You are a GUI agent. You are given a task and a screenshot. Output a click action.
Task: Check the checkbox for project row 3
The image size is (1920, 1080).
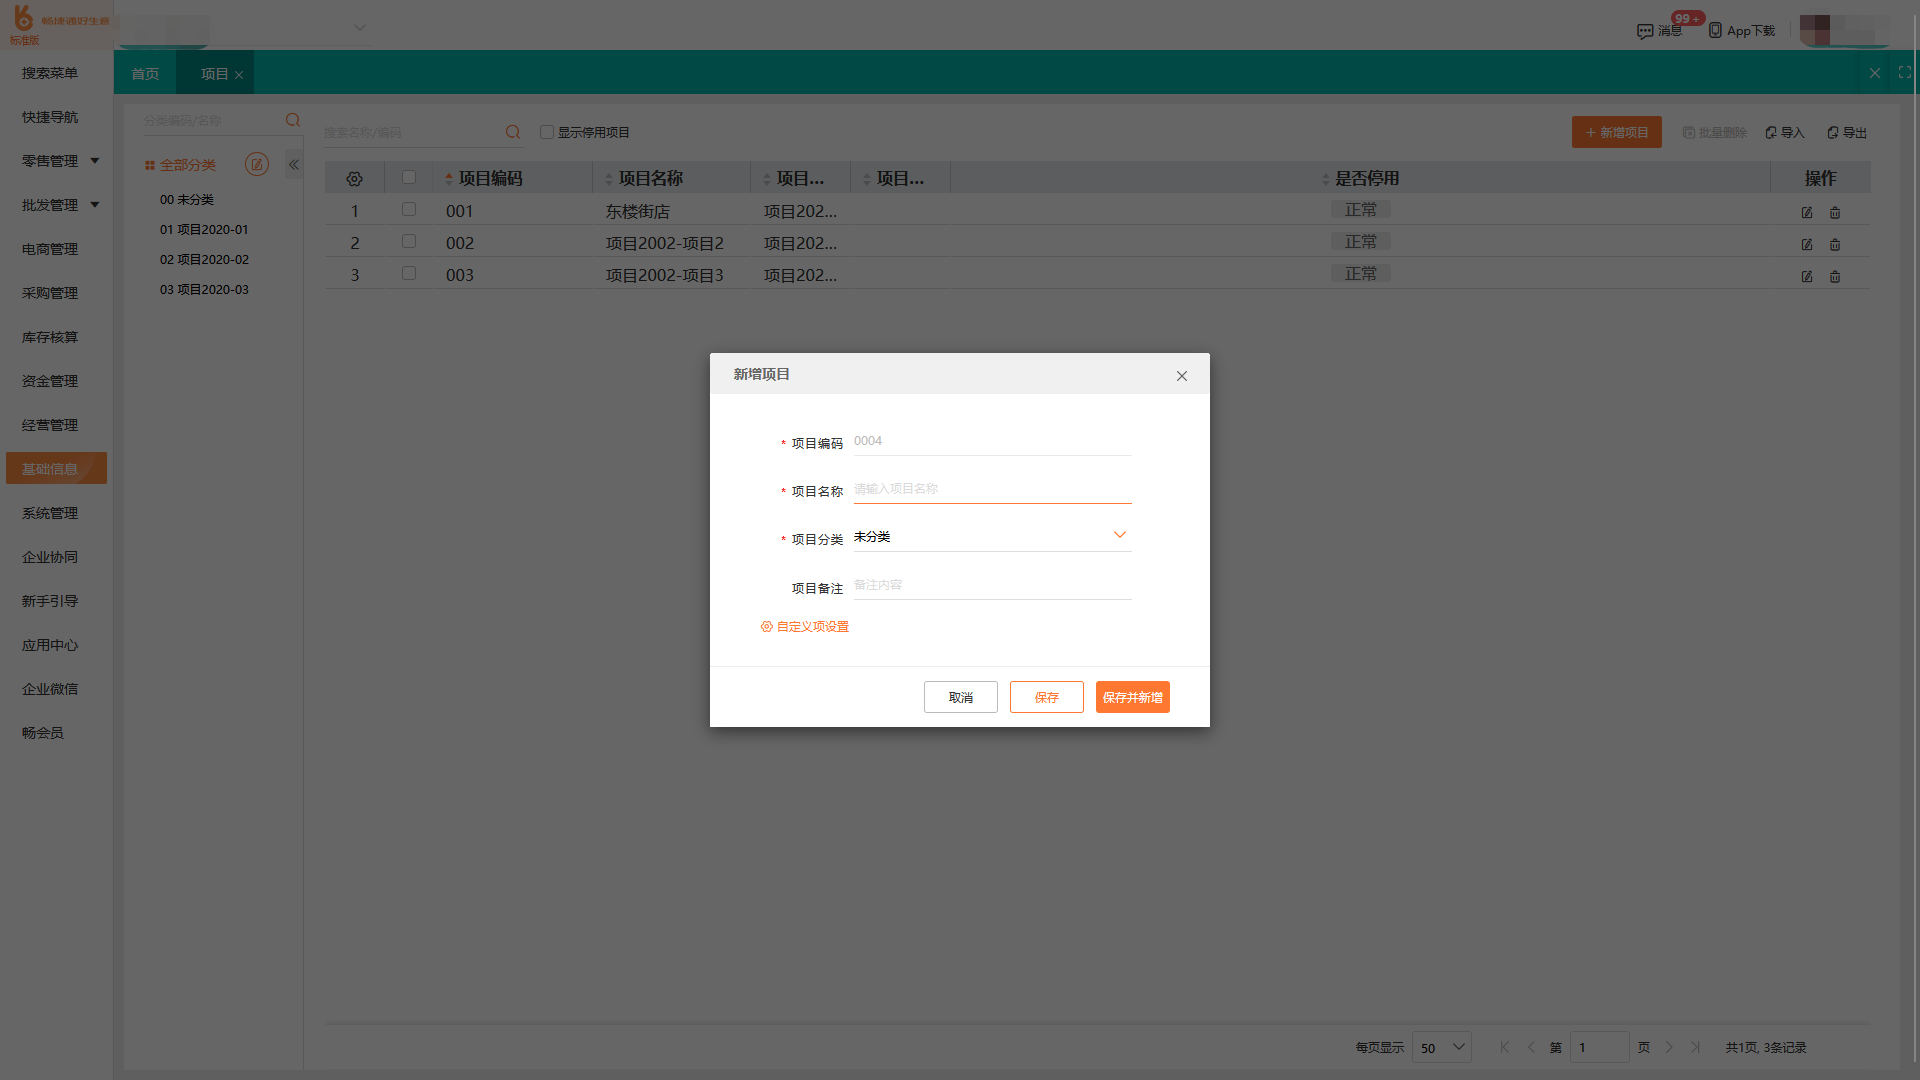[x=409, y=273]
